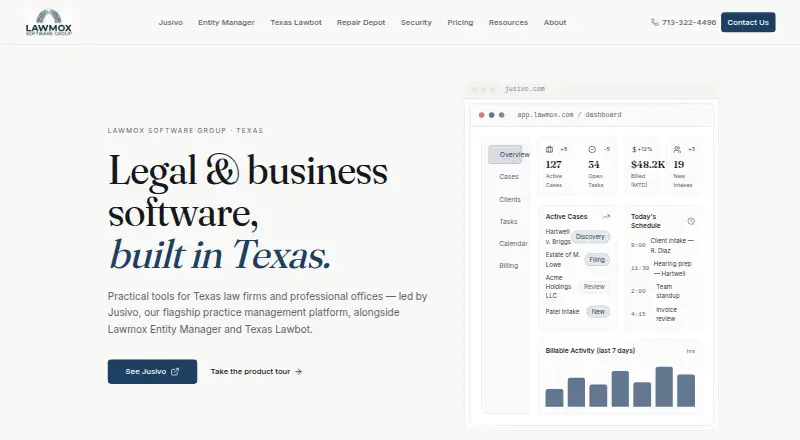The height and width of the screenshot is (440, 800).
Task: Click the briefcase icon above 127 Active Cases
Action: click(x=549, y=150)
